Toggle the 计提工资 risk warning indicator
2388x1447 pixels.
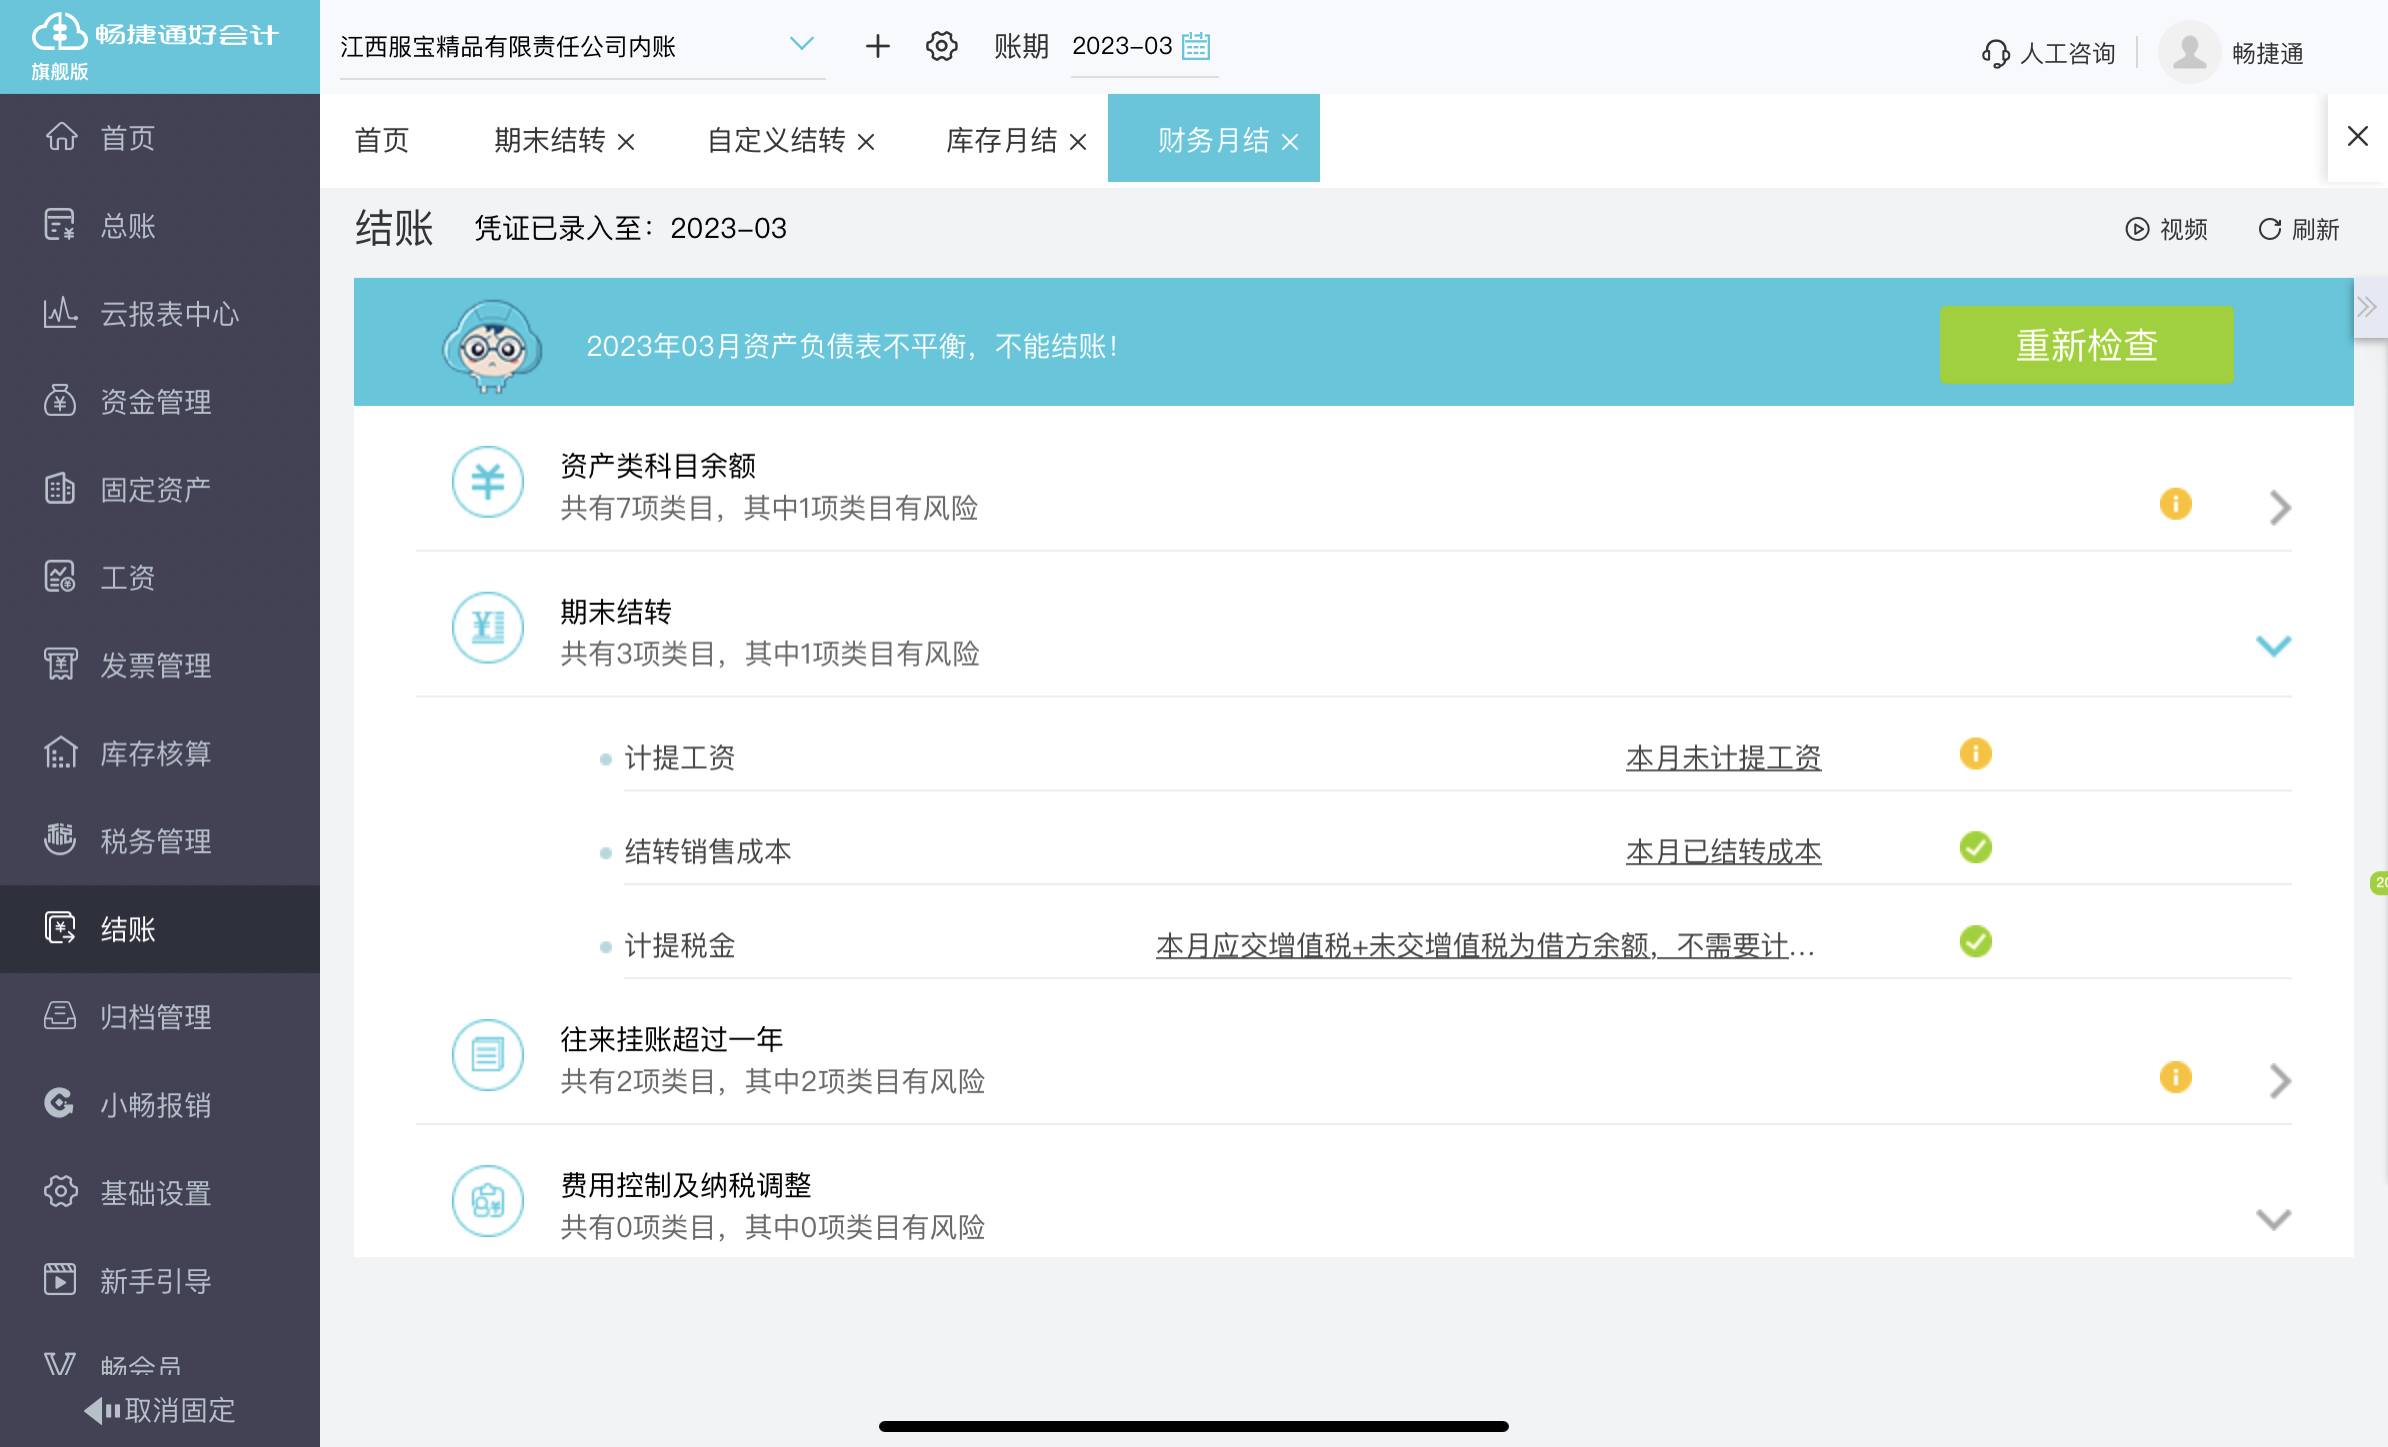pyautogui.click(x=1977, y=754)
